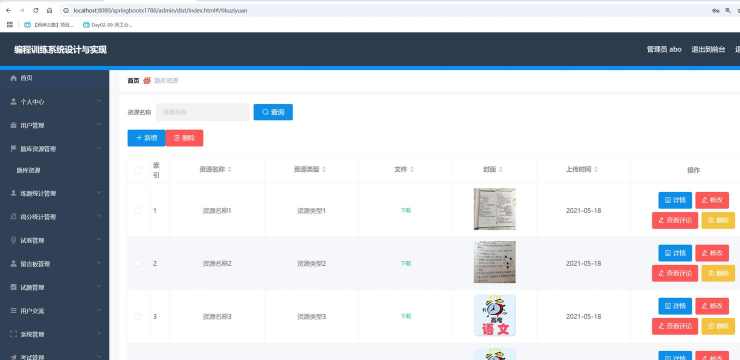Click 首页 in the breadcrumb

point(133,81)
